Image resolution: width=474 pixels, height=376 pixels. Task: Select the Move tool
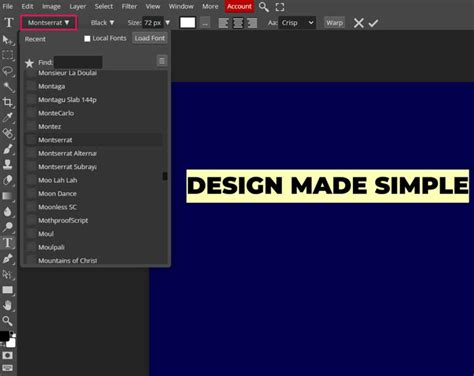7,40
